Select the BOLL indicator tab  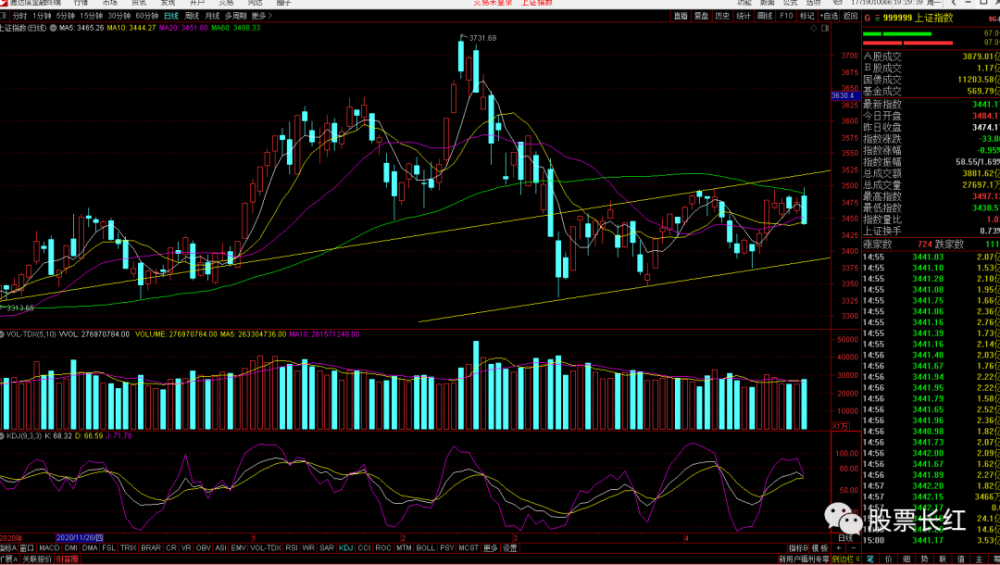[425, 548]
